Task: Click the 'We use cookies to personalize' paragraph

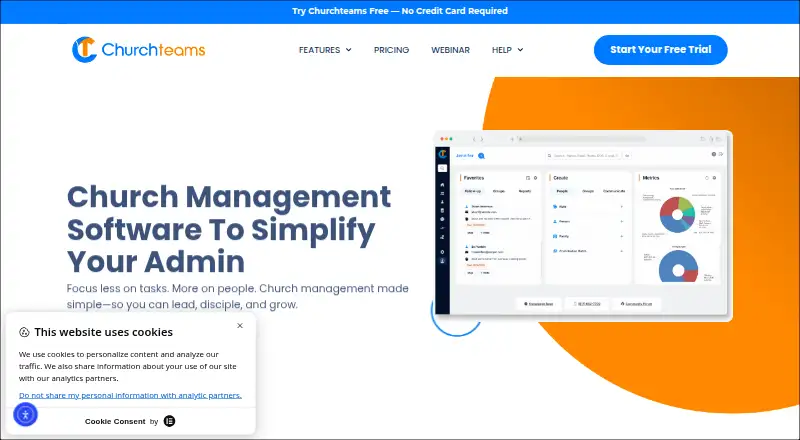Action: 128,366
